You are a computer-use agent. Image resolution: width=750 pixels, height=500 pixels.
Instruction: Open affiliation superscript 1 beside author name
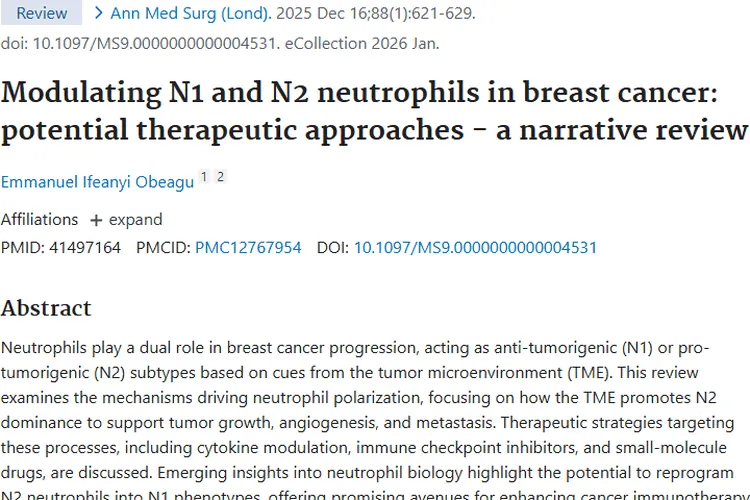[x=204, y=177]
